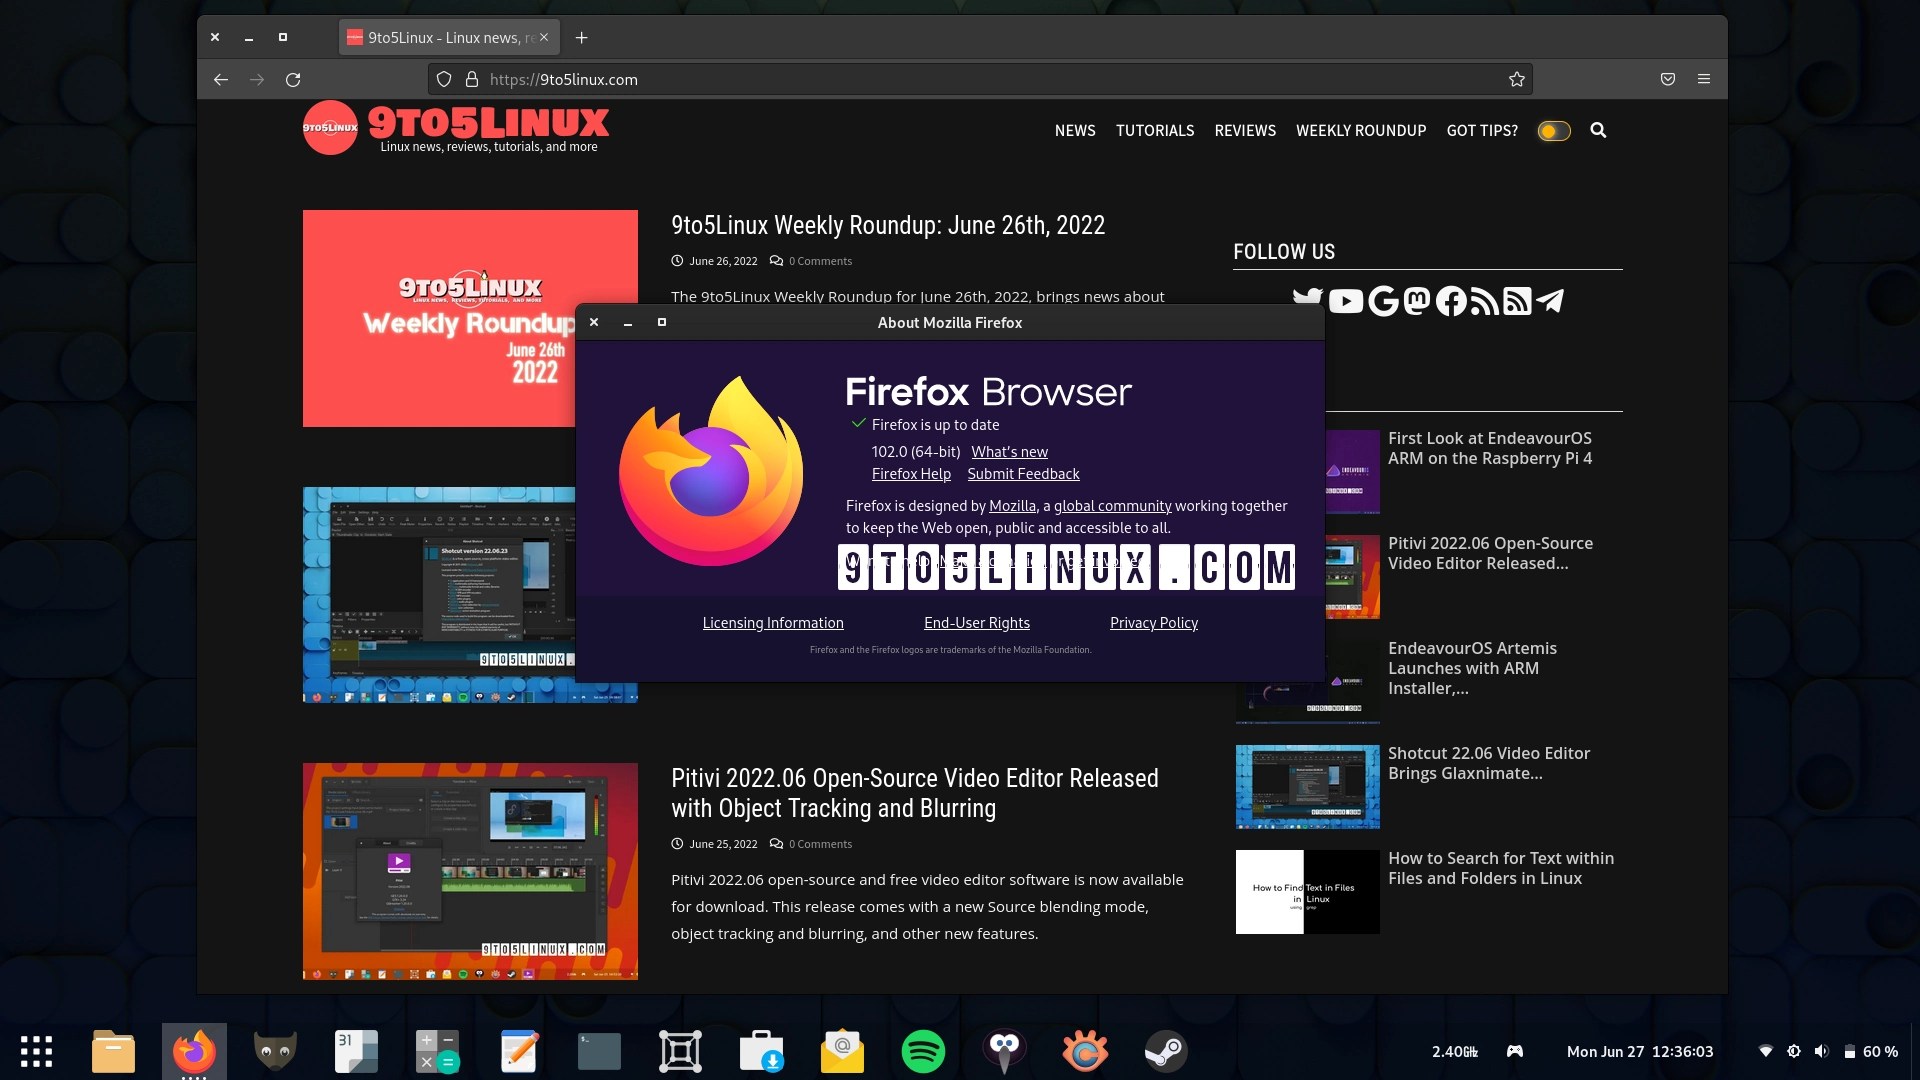
Task: Open the YouTube follow icon
Action: pyautogui.click(x=1346, y=301)
